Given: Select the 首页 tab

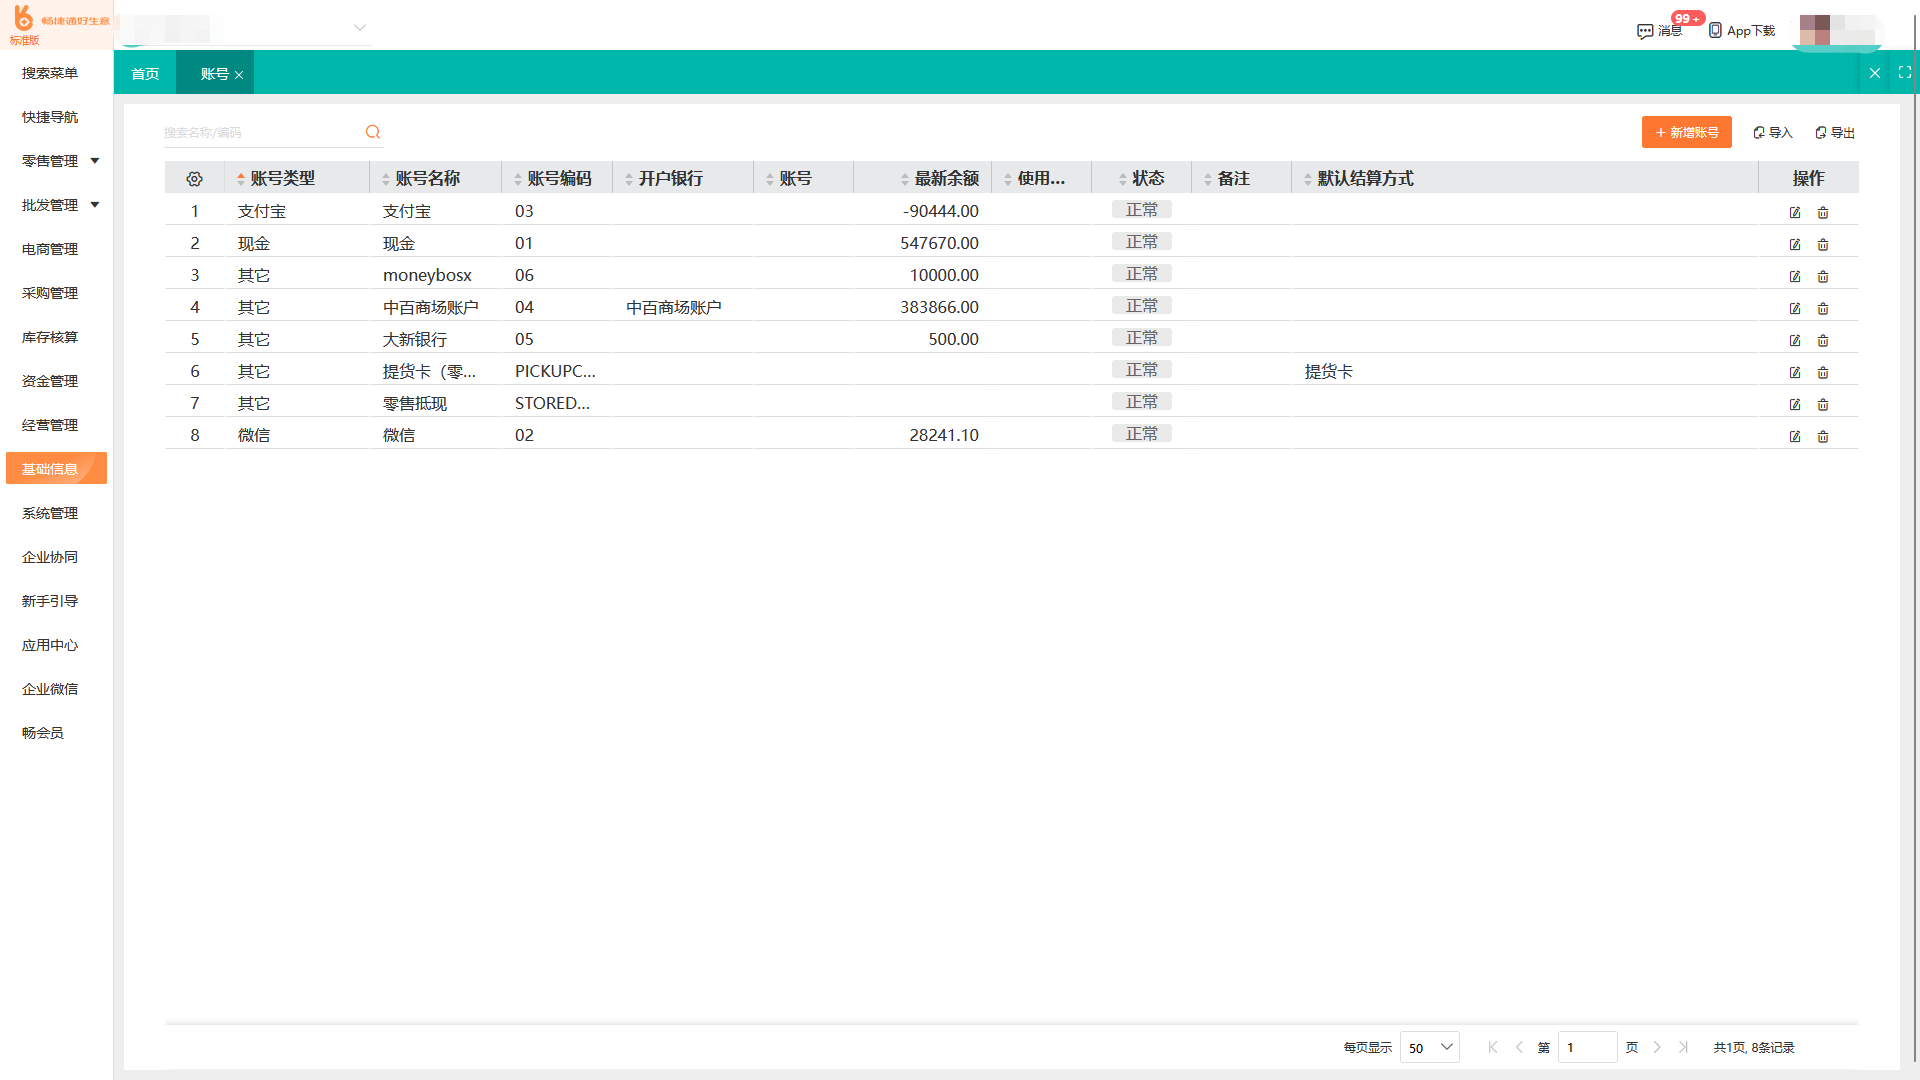Looking at the screenshot, I should point(145,73).
